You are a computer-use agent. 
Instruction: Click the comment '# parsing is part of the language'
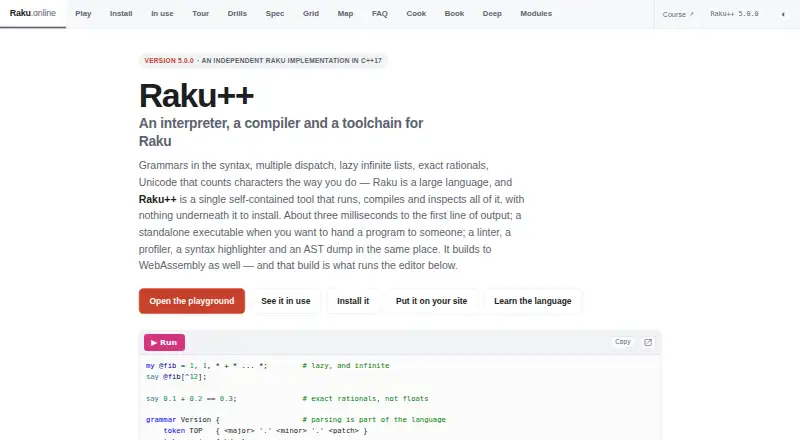coord(374,420)
